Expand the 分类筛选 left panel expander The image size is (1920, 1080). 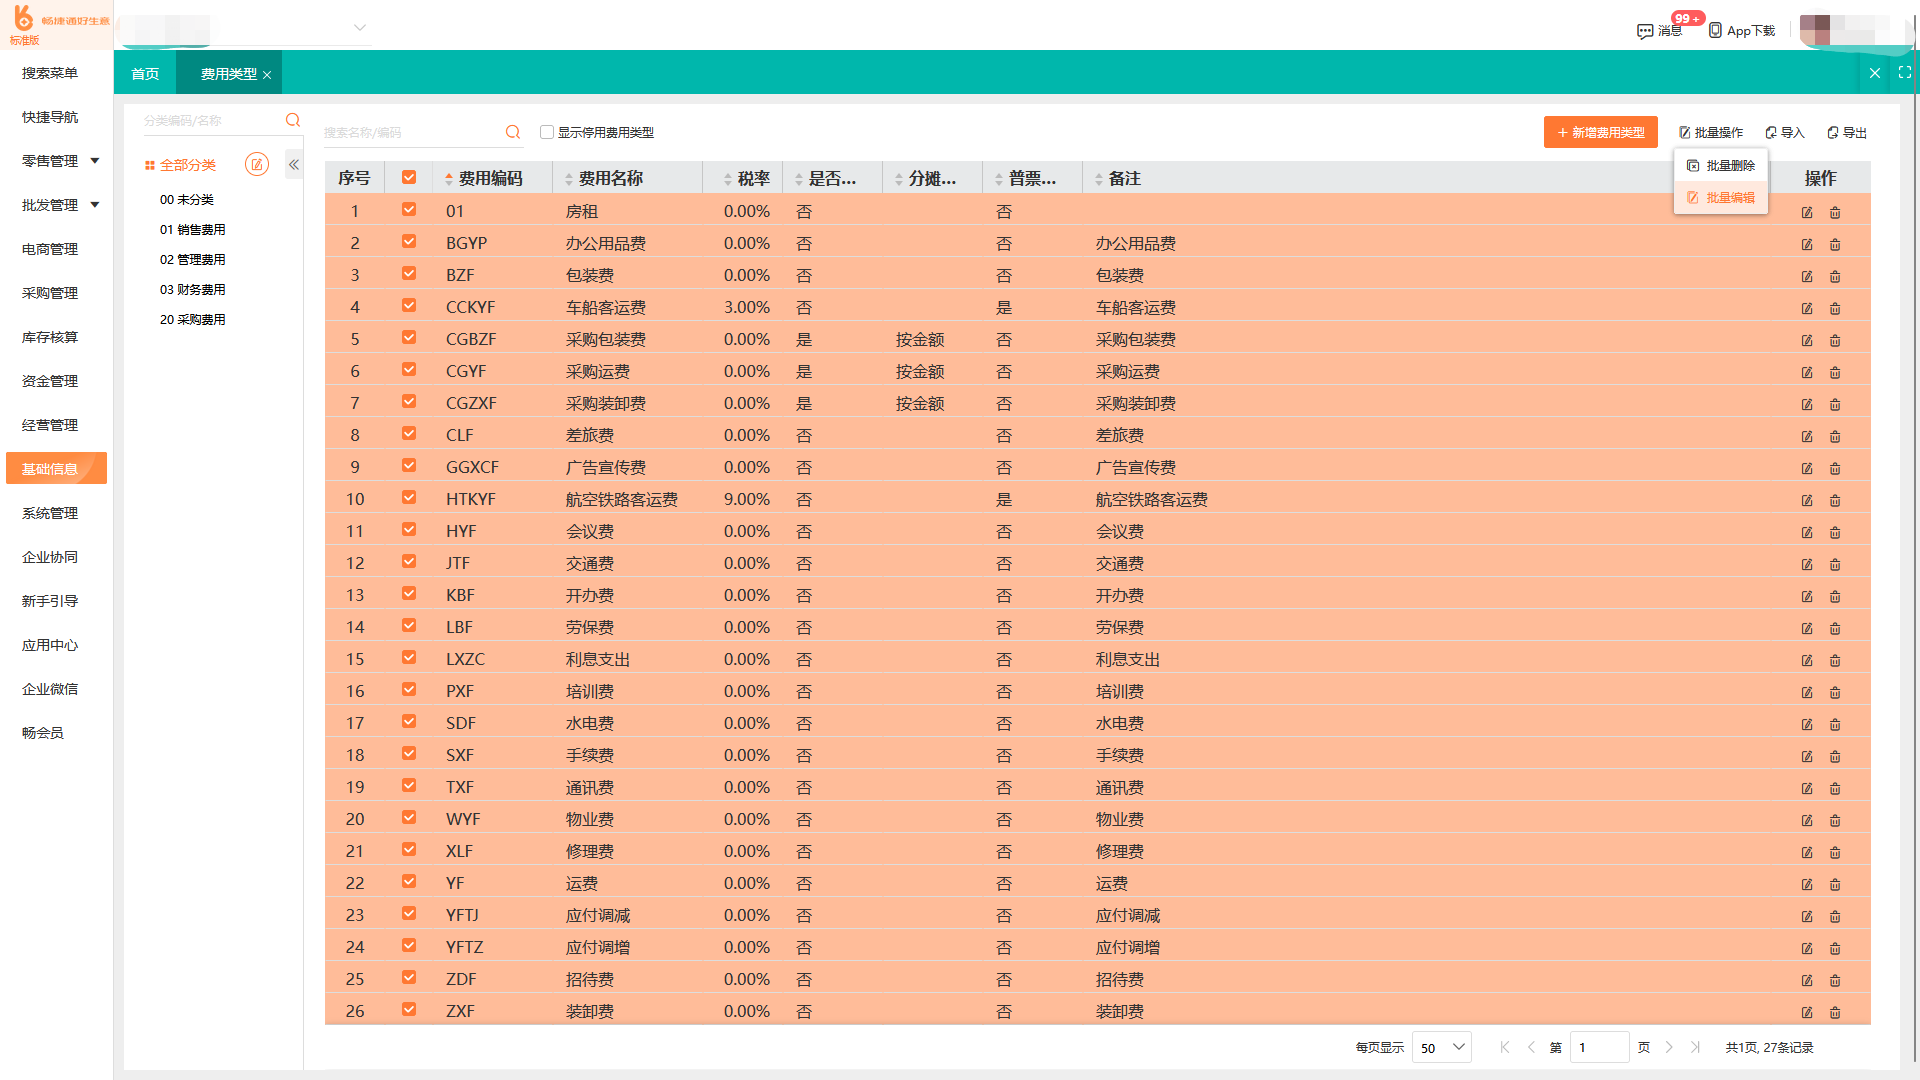pos(293,164)
